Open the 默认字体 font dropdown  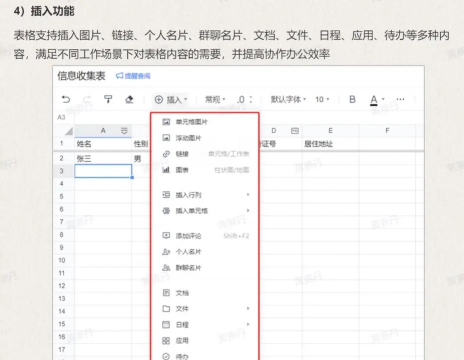[288, 99]
